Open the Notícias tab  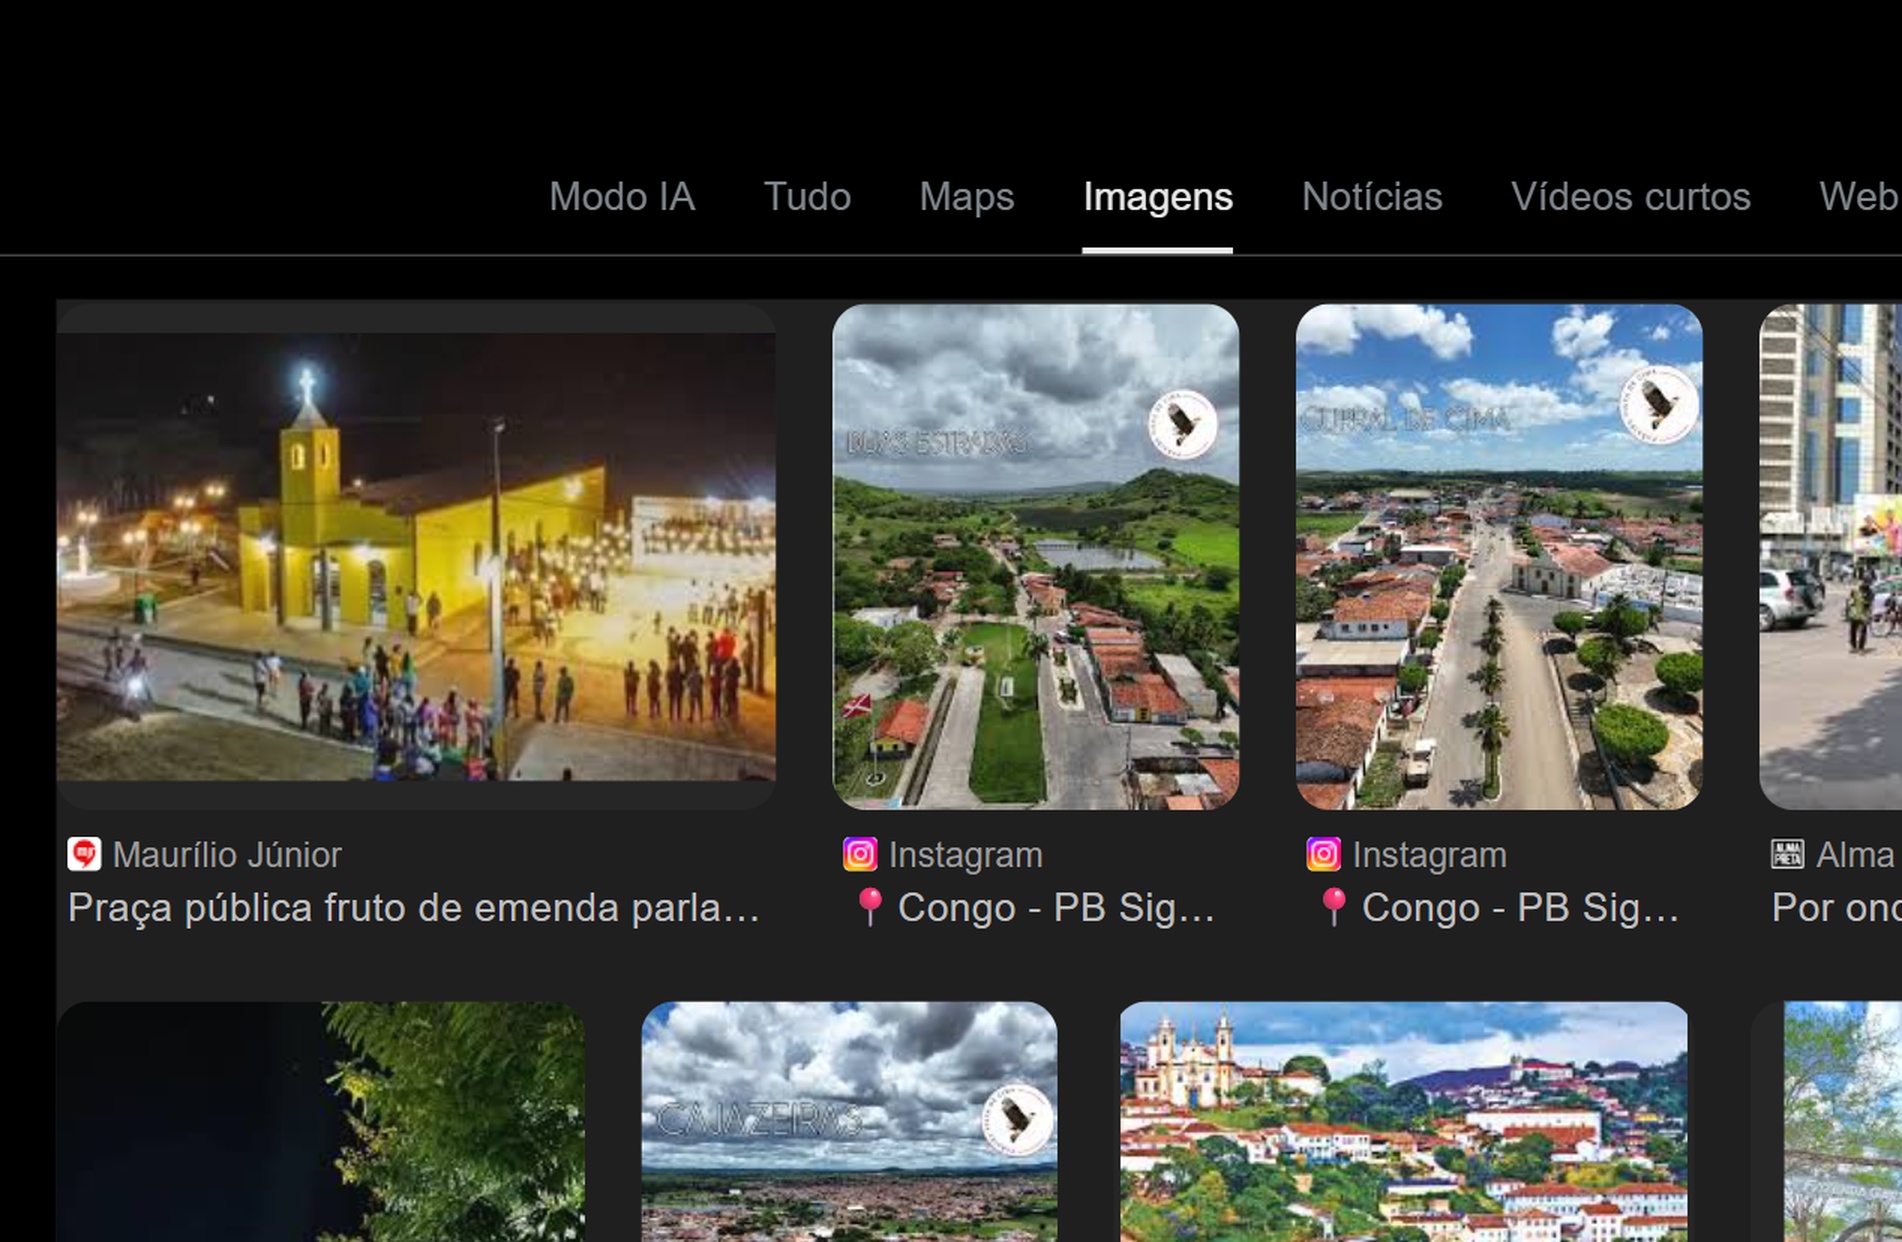click(x=1371, y=197)
